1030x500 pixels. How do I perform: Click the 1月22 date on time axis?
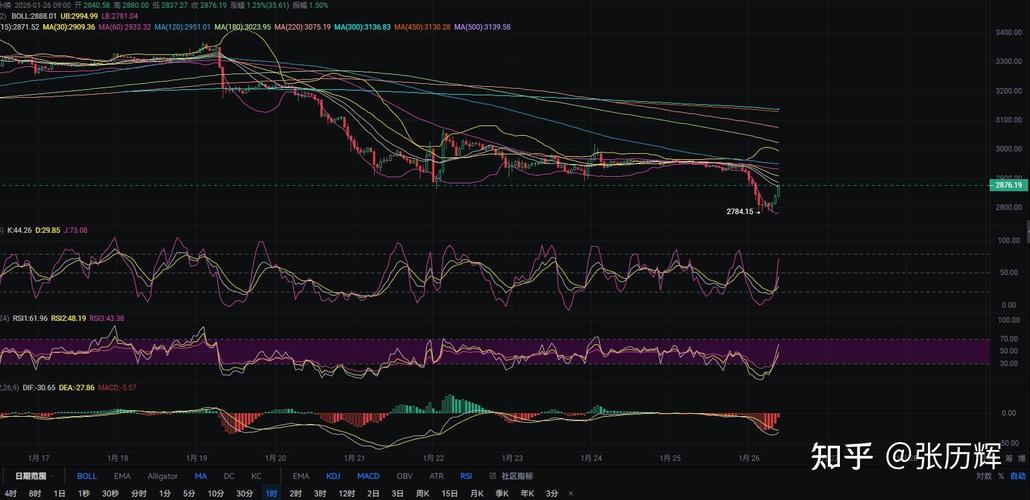click(x=434, y=457)
